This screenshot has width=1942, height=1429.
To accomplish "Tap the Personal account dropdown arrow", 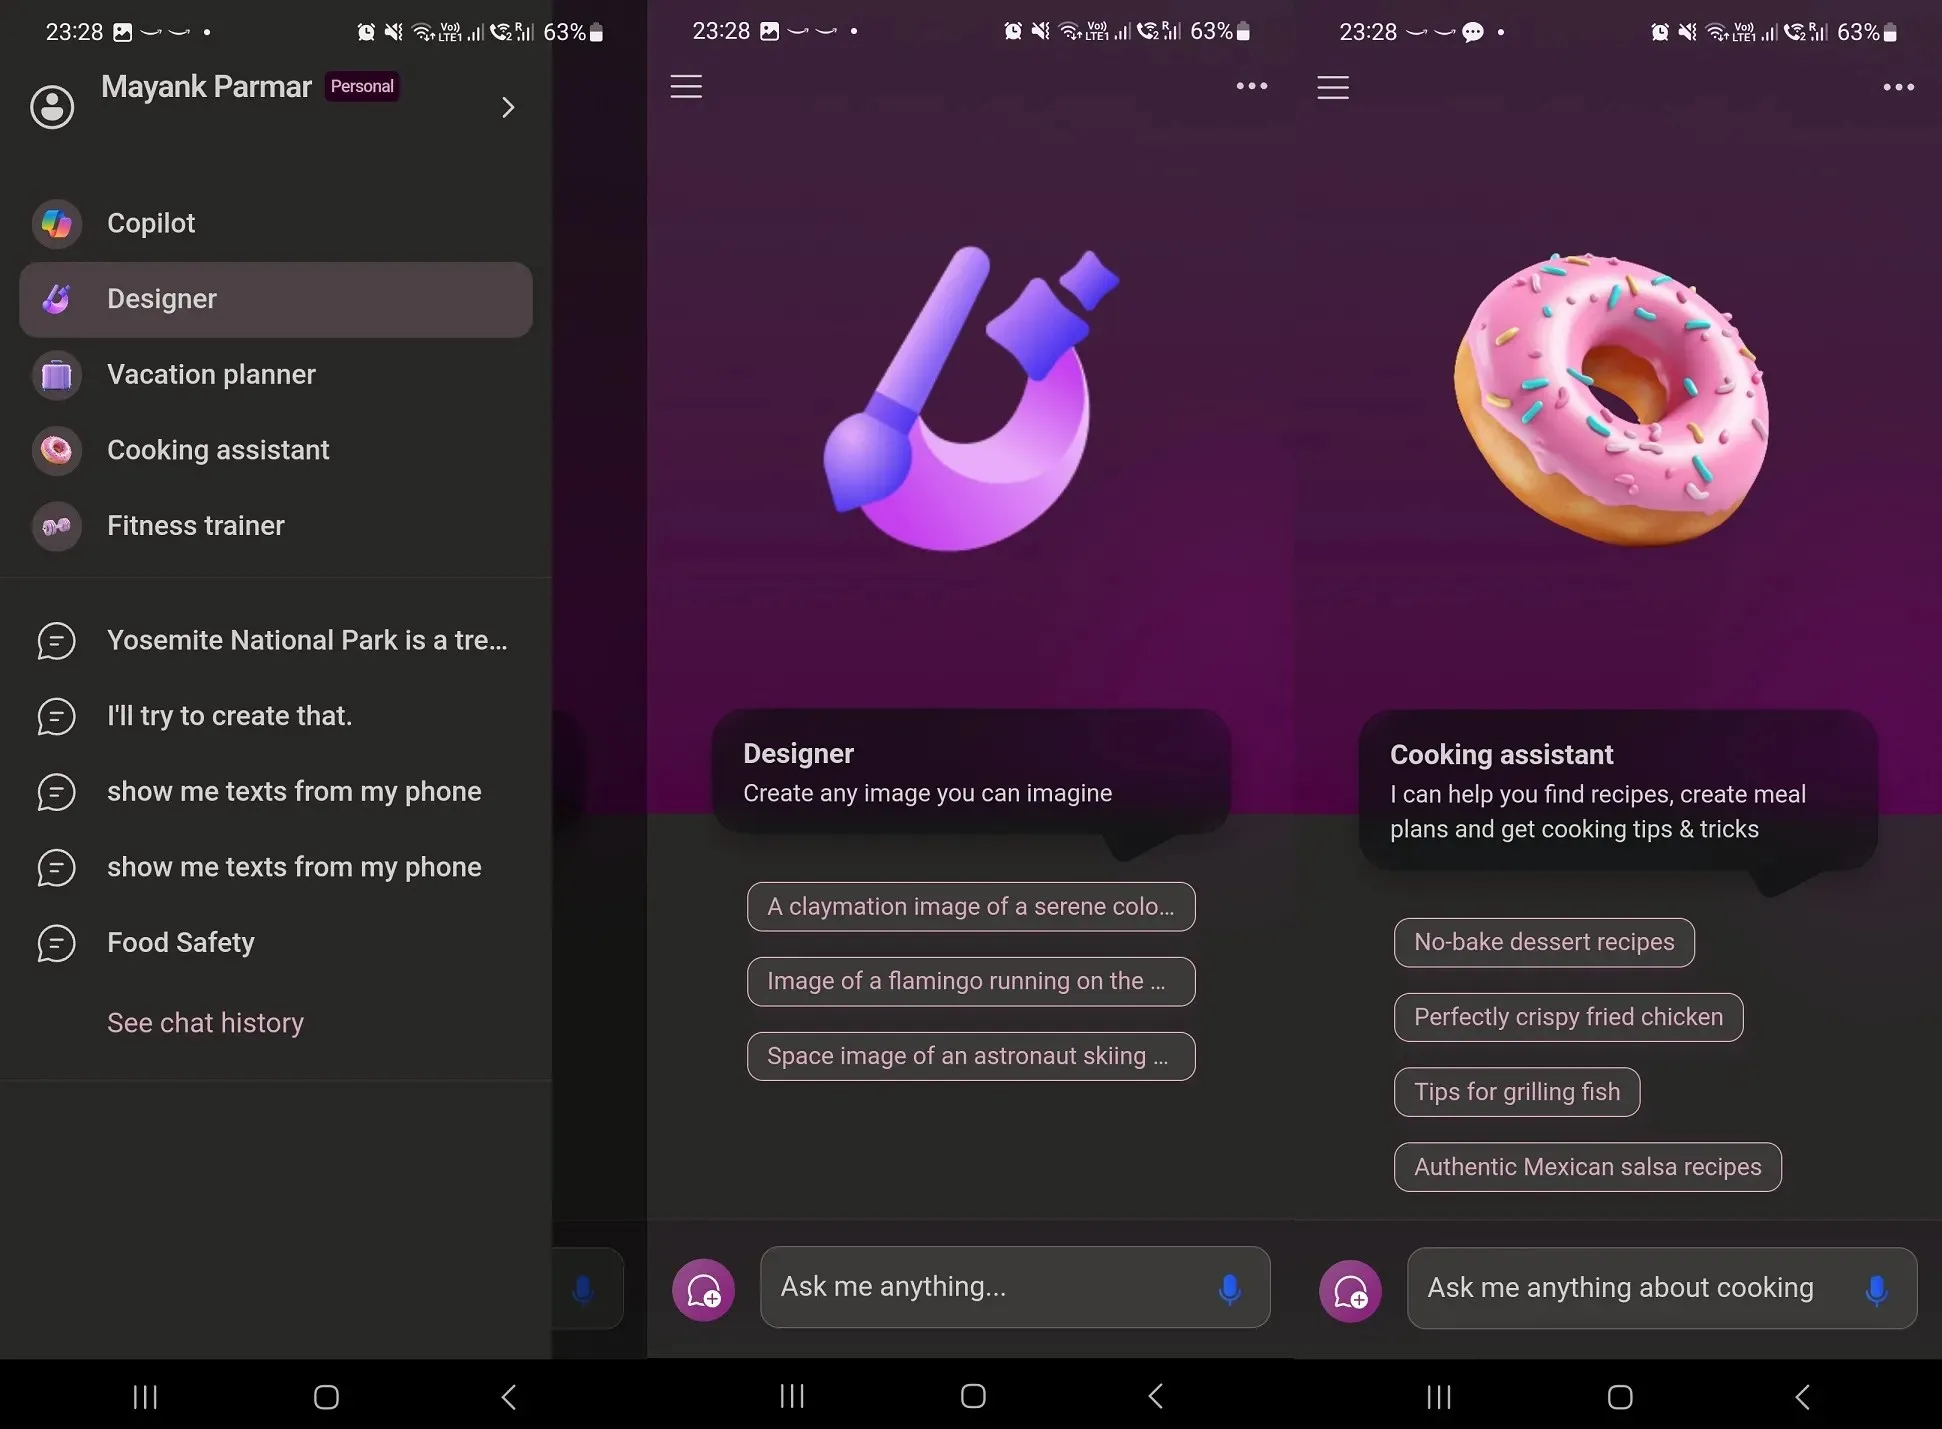I will pyautogui.click(x=508, y=107).
